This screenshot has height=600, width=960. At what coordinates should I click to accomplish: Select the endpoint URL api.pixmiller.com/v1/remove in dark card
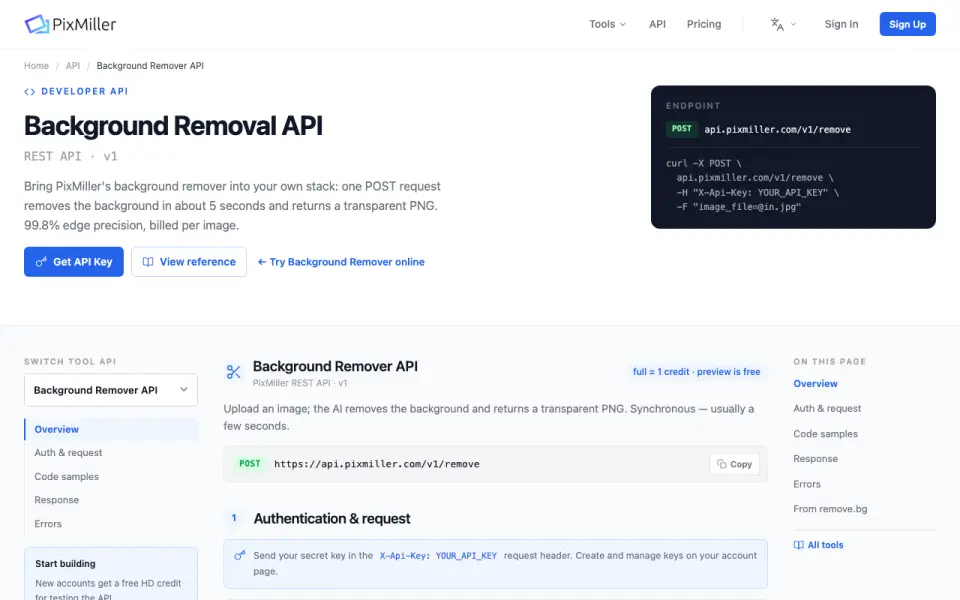777,129
